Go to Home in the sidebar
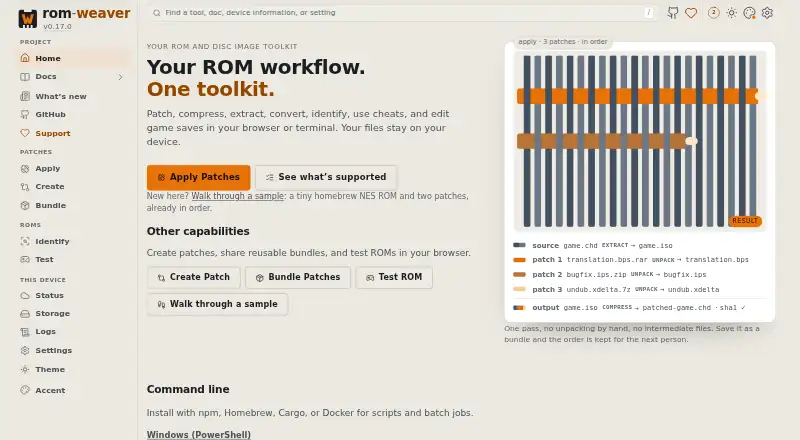This screenshot has width=800, height=440. 74,58
